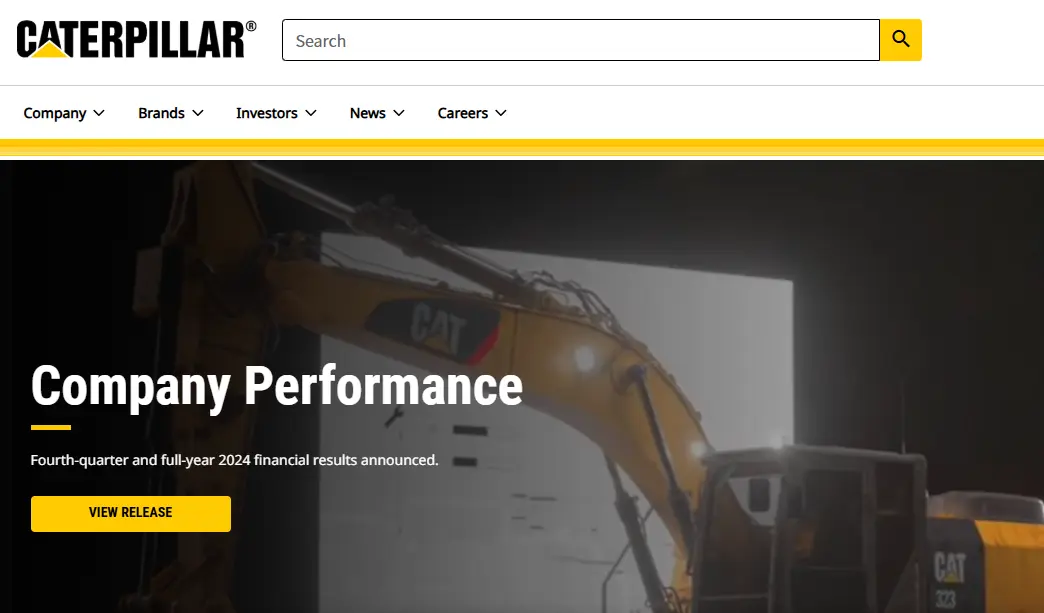
Task: Open the Brands menu
Action: (x=170, y=113)
